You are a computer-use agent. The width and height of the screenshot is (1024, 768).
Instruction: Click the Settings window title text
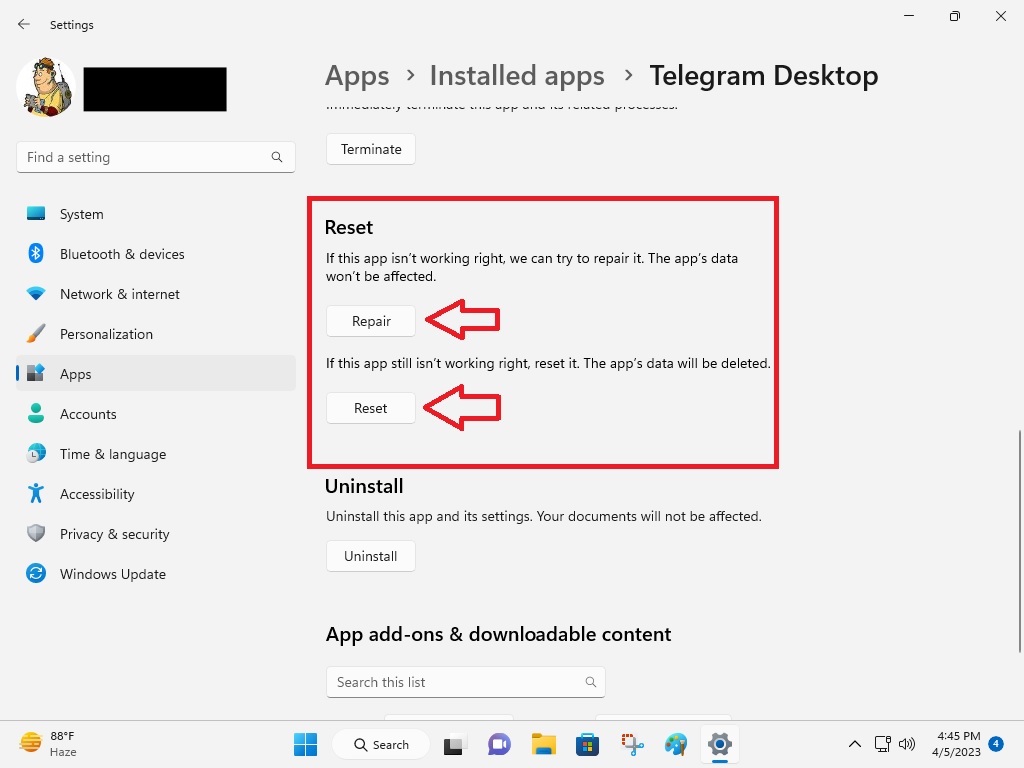[x=72, y=25]
